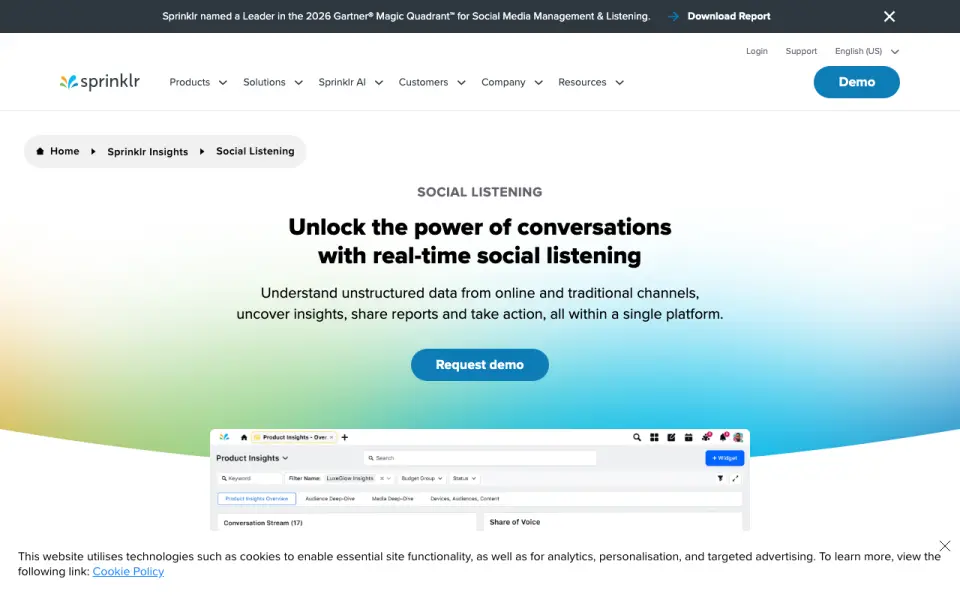Viewport: 960px width, 600px height.
Task: Open the Status dropdown in preview
Action: point(464,478)
